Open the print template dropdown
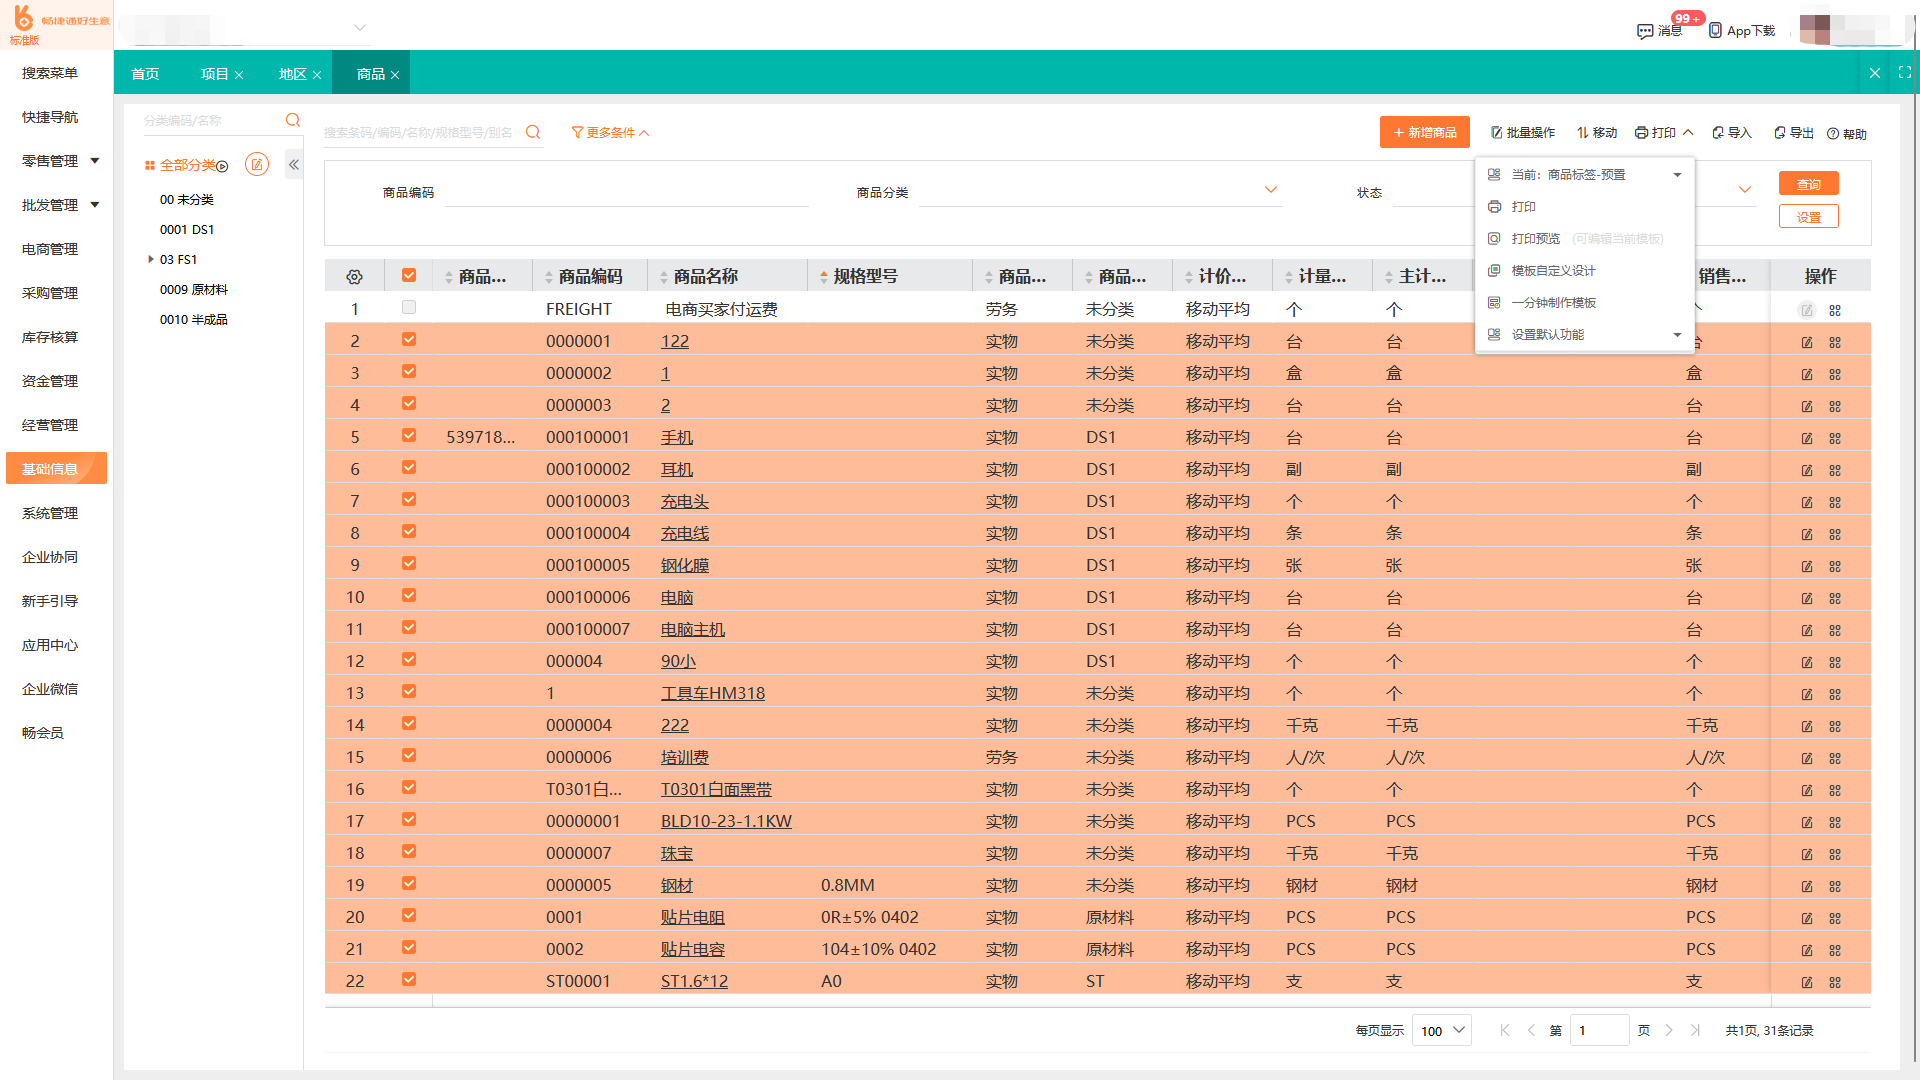 (1676, 175)
